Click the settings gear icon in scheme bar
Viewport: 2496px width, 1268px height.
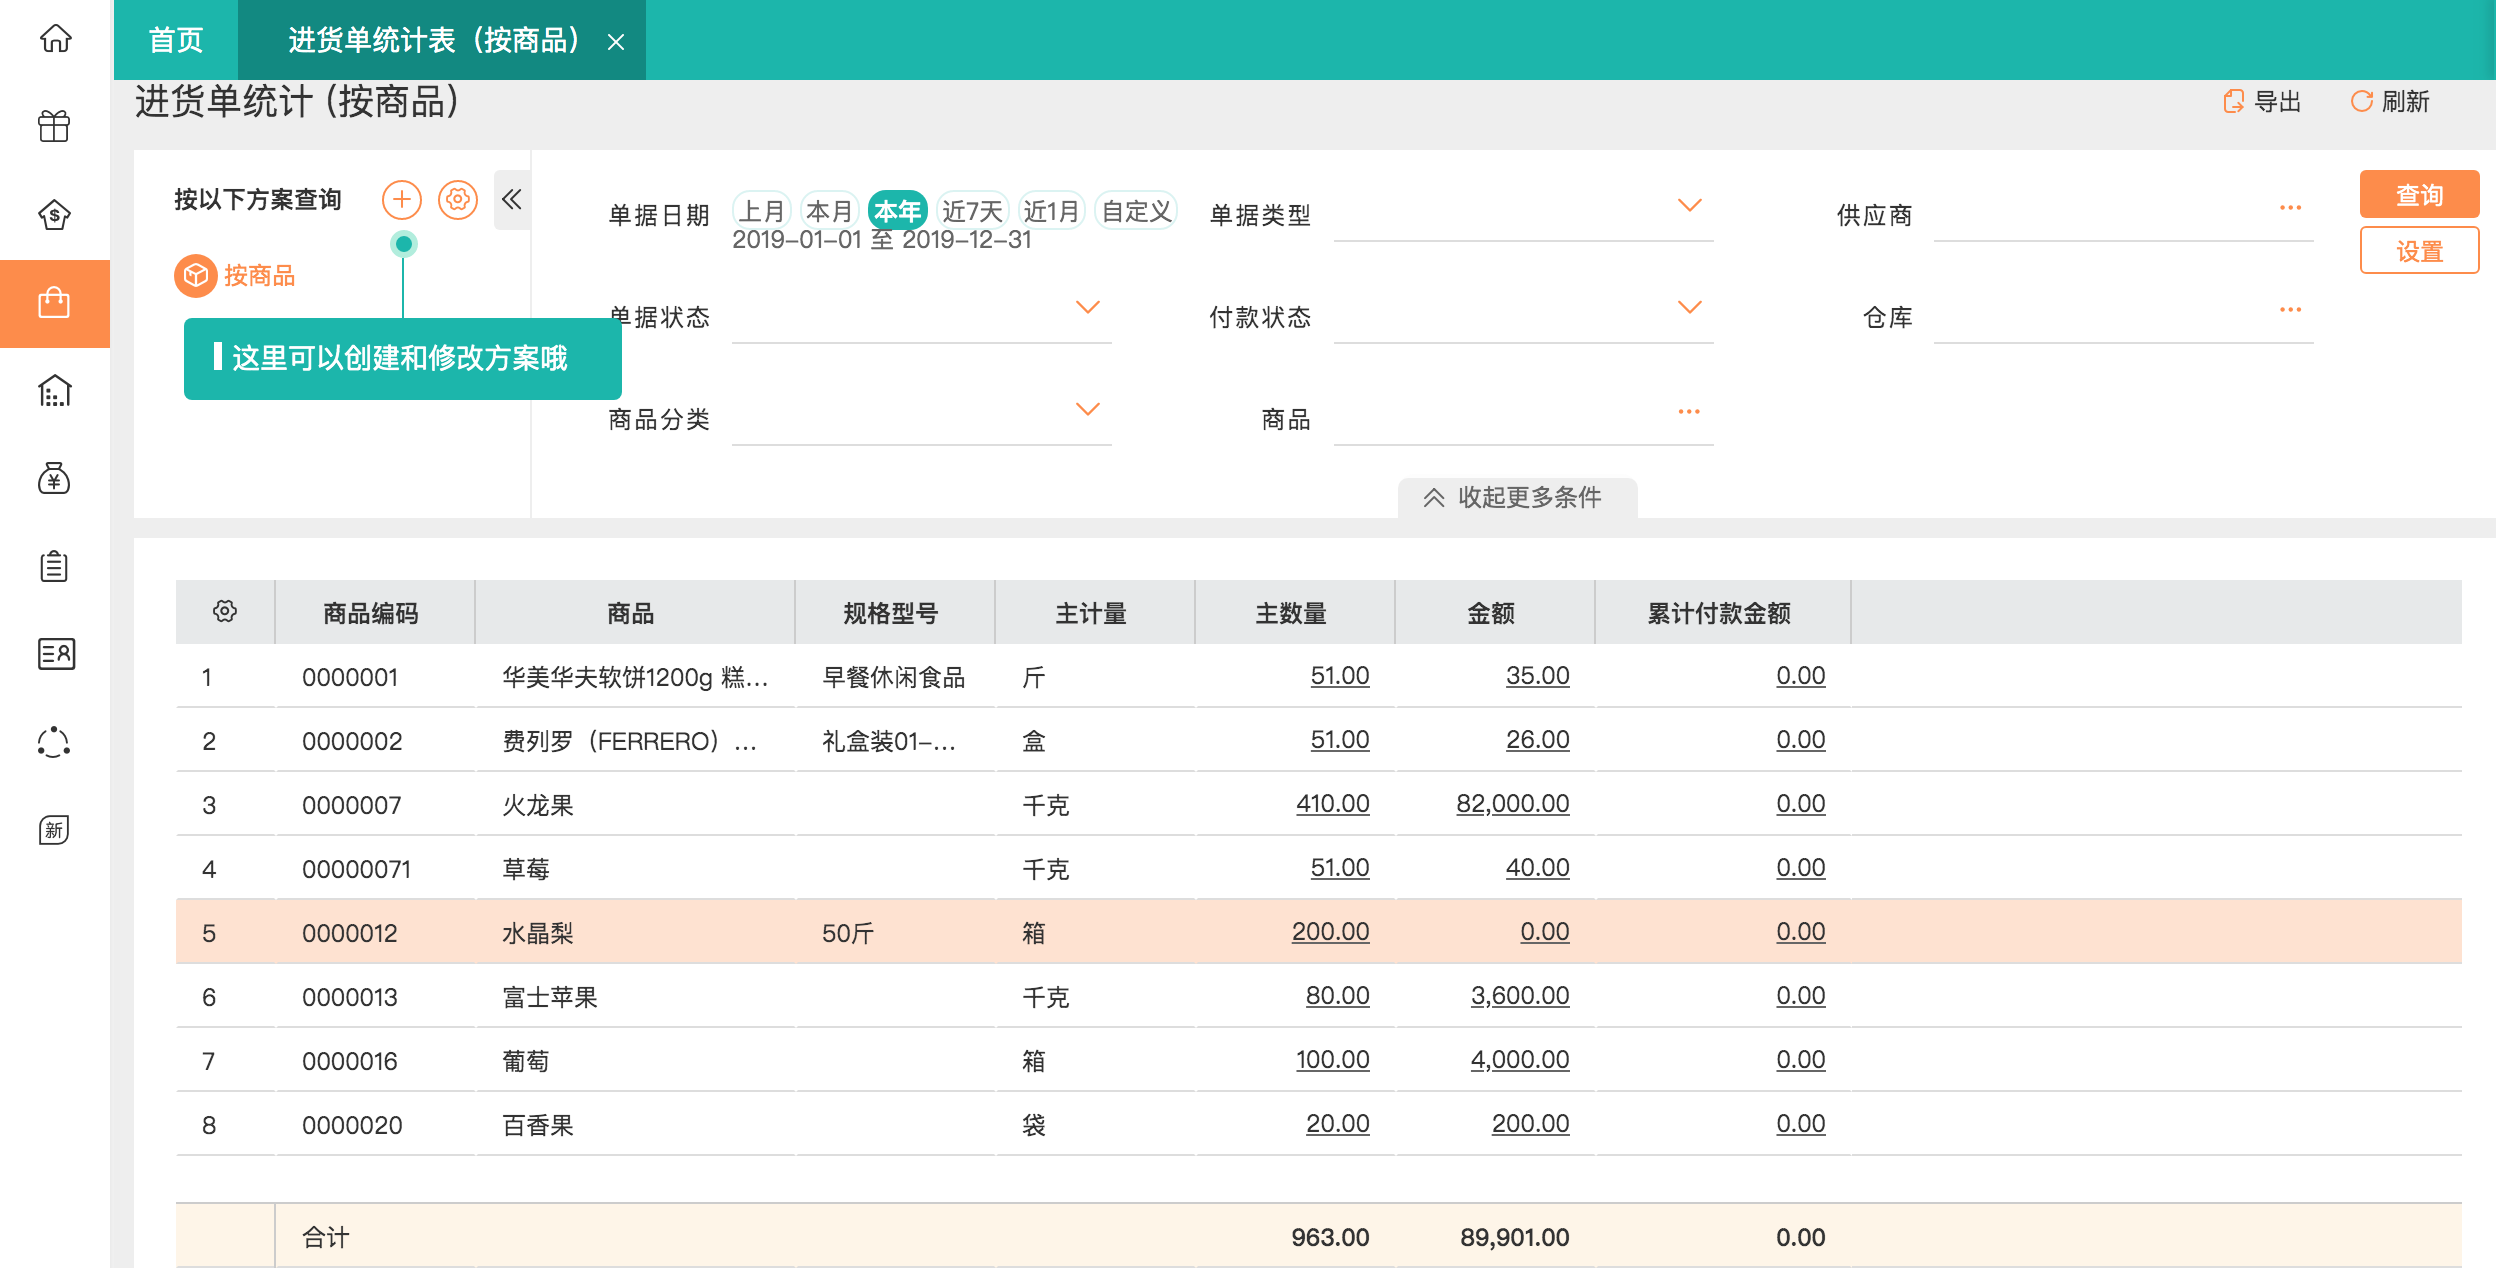(459, 197)
